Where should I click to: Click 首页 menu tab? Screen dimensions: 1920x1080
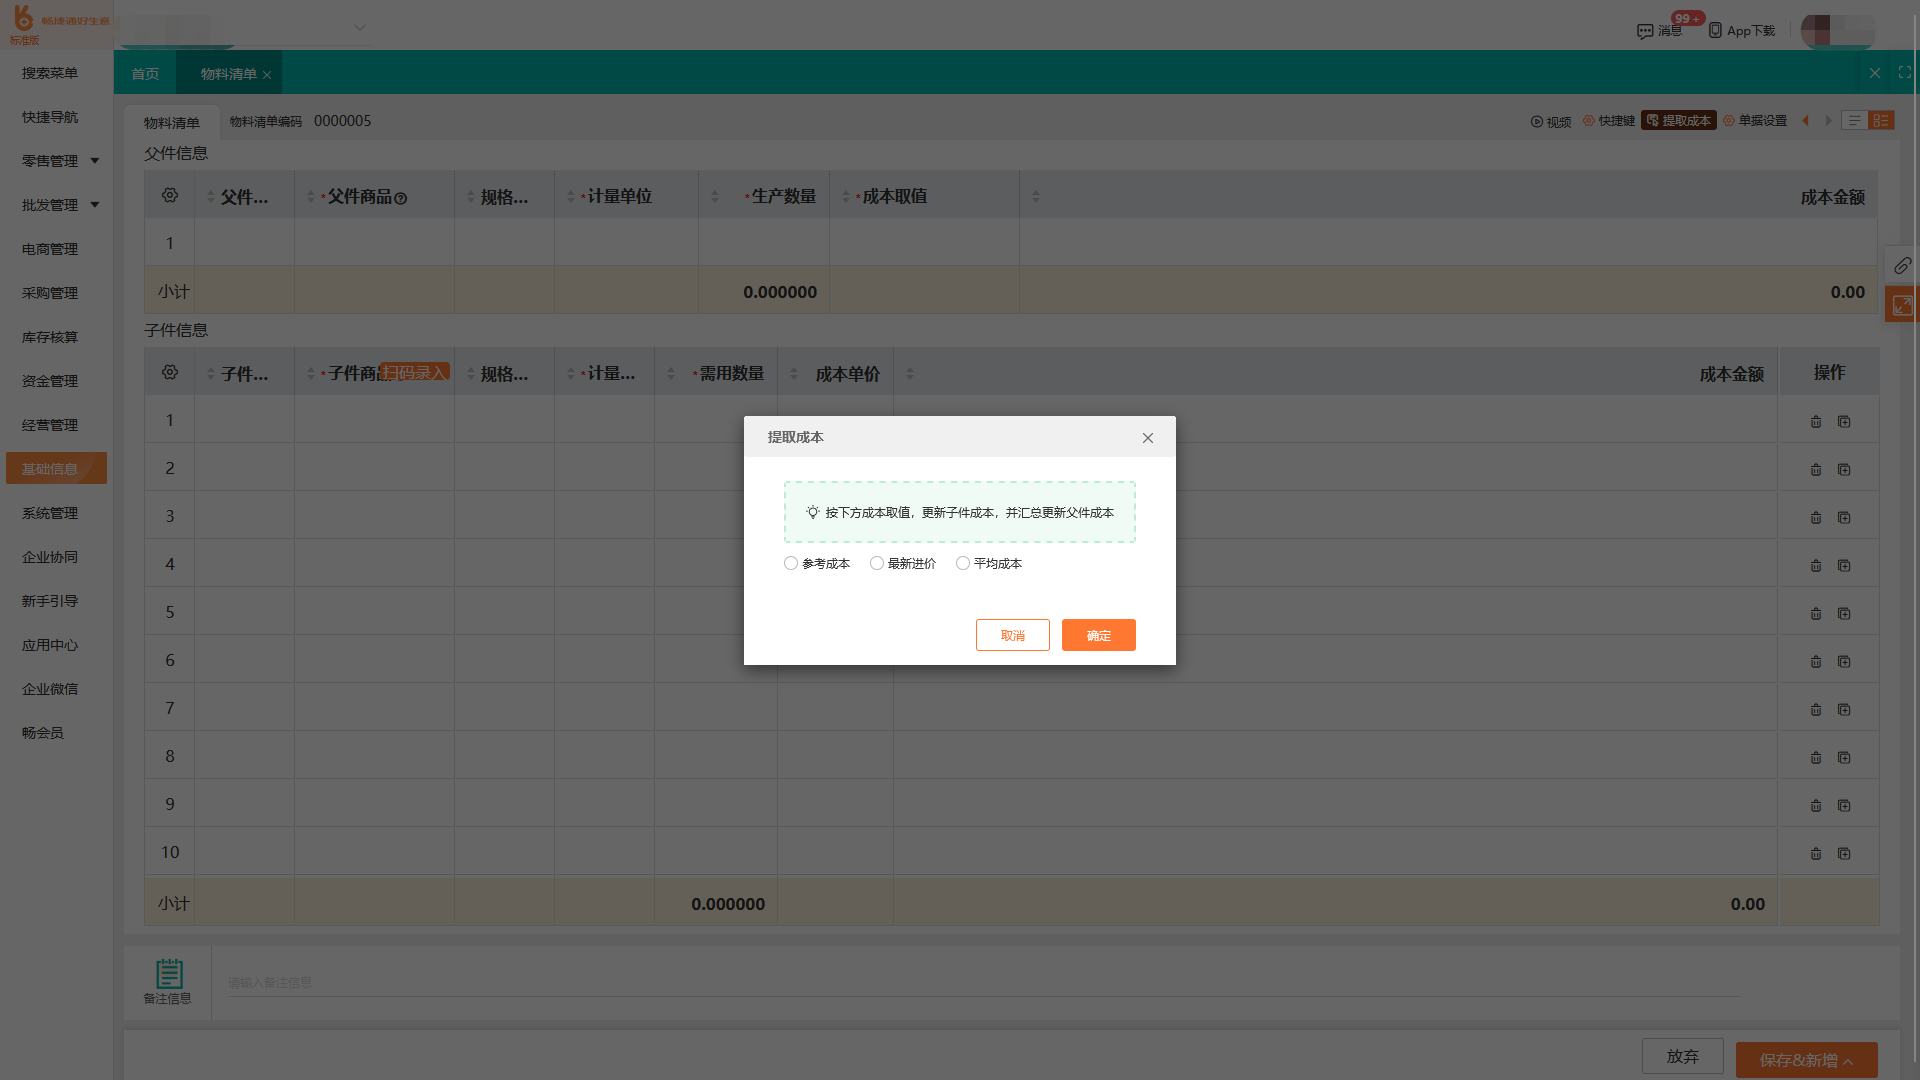coord(145,73)
